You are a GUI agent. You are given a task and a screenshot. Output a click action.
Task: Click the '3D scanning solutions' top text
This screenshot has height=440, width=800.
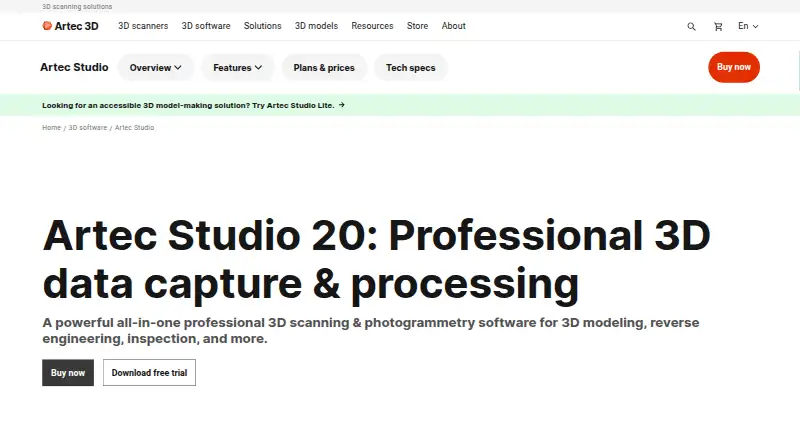77,7
